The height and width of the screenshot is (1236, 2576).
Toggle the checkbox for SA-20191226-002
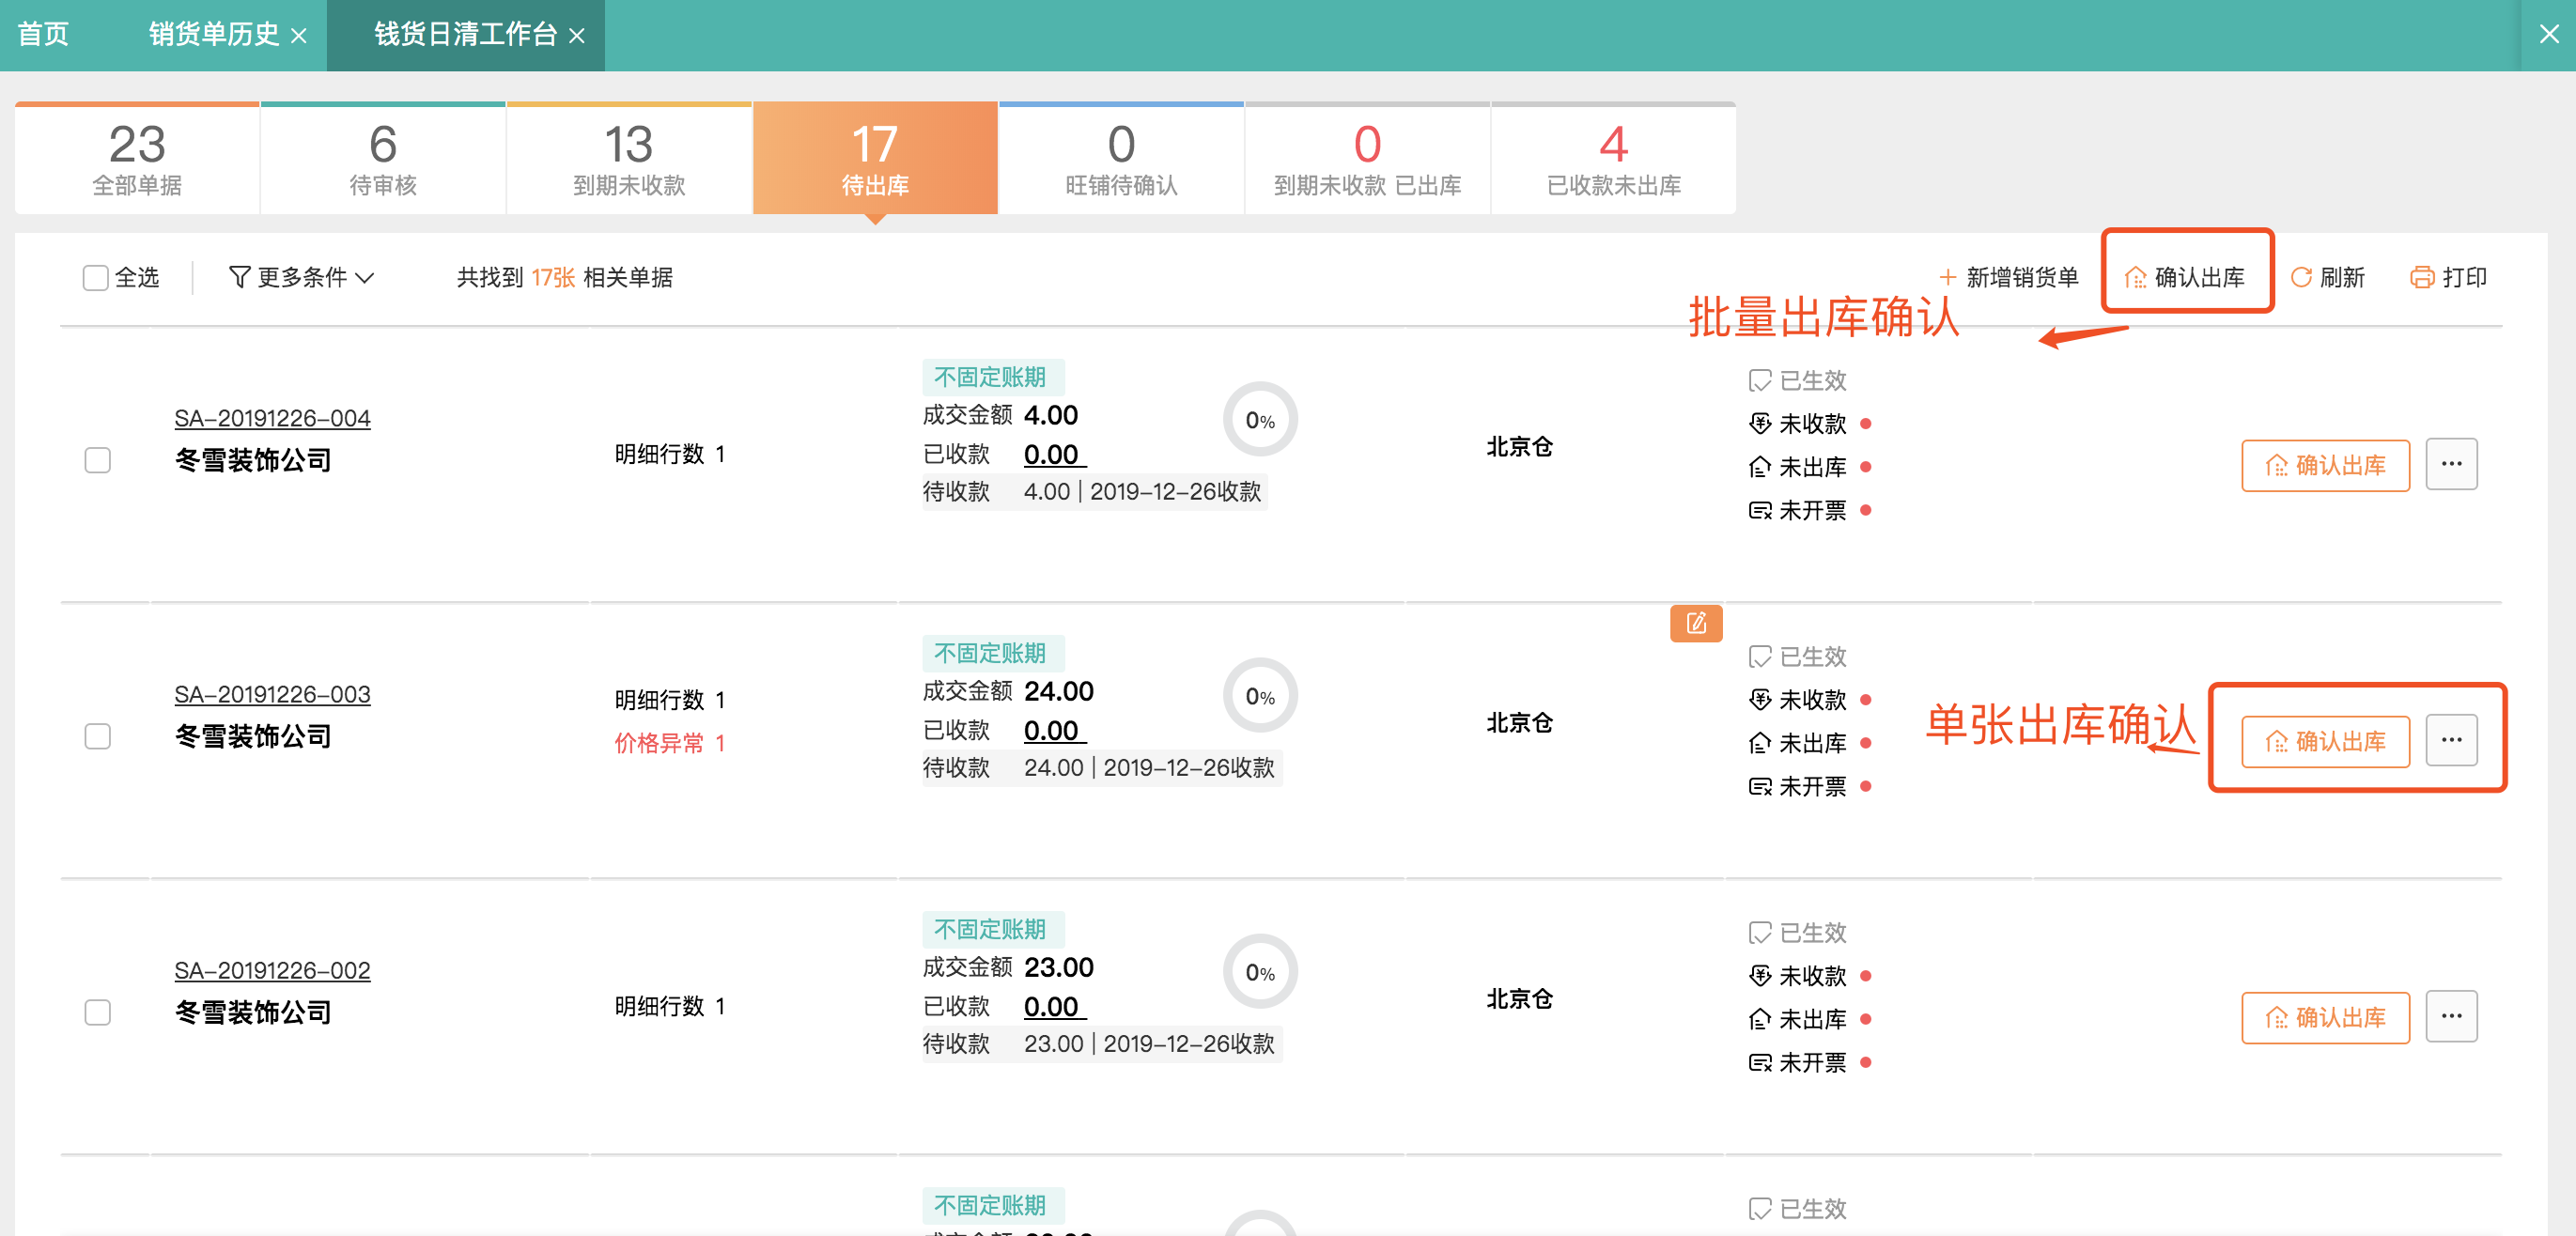tap(94, 1012)
